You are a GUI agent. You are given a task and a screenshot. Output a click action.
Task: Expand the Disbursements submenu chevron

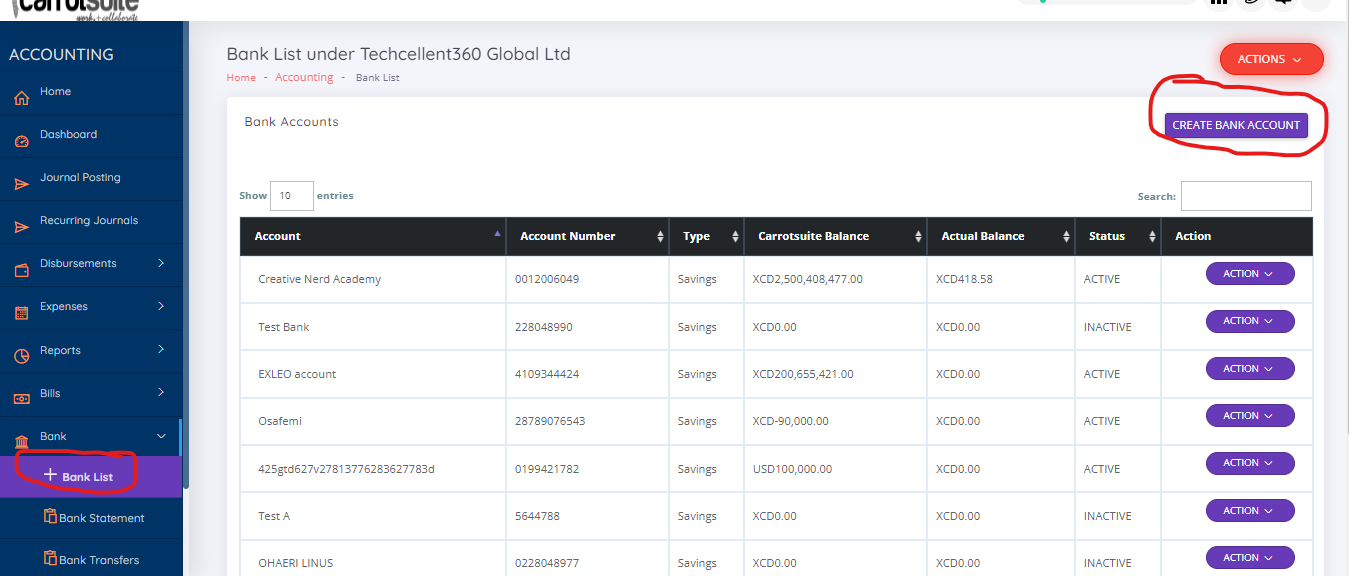click(x=161, y=264)
